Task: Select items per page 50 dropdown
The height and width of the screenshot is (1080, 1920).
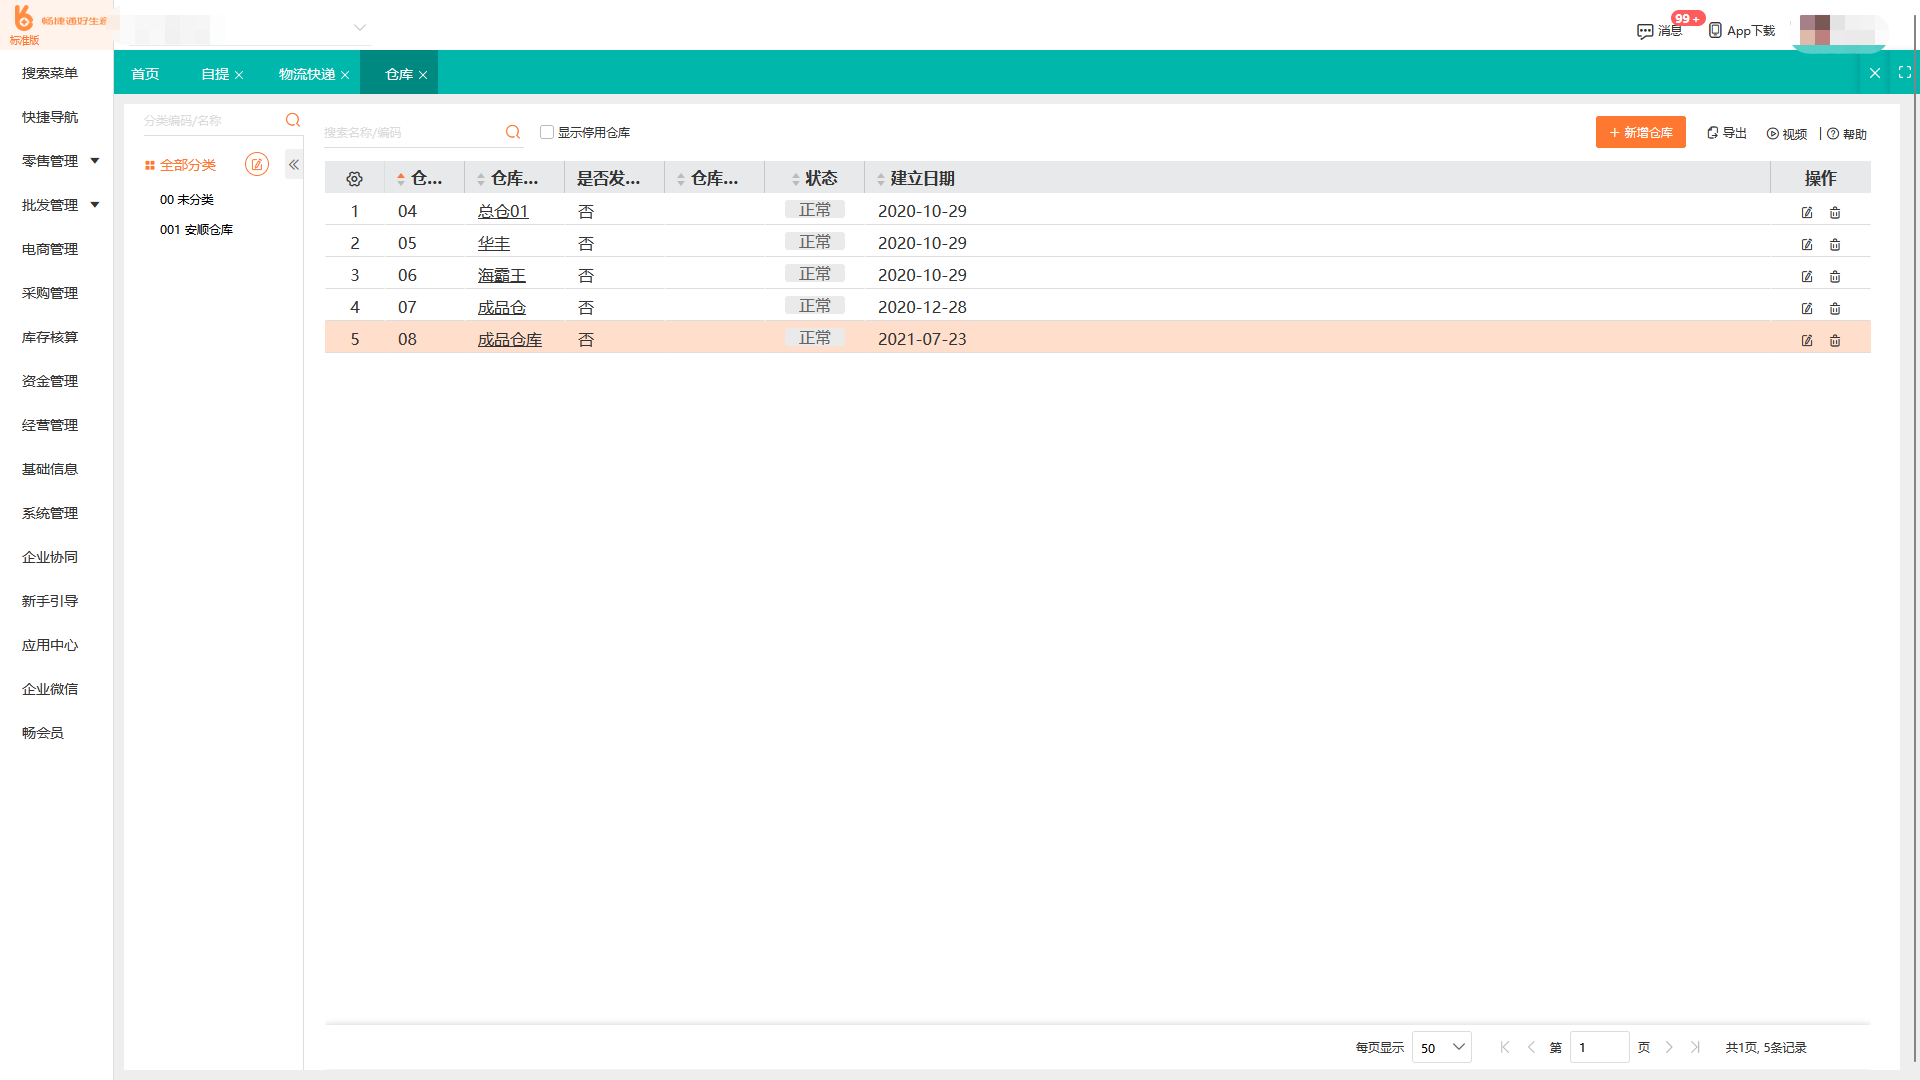Action: coord(1439,1047)
